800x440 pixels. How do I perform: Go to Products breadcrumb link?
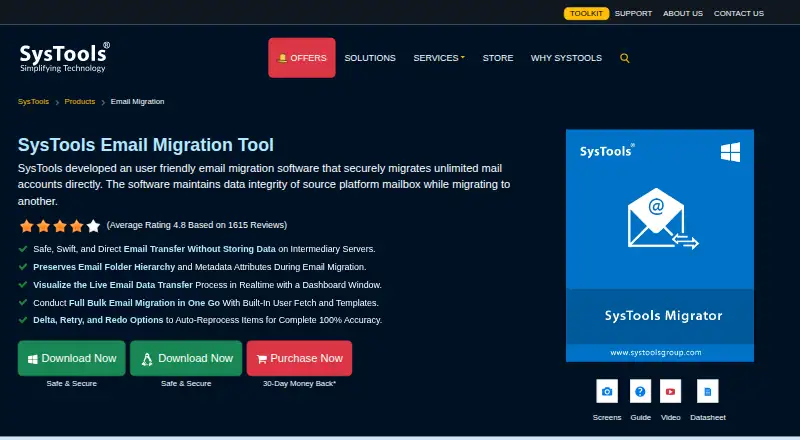(x=80, y=102)
